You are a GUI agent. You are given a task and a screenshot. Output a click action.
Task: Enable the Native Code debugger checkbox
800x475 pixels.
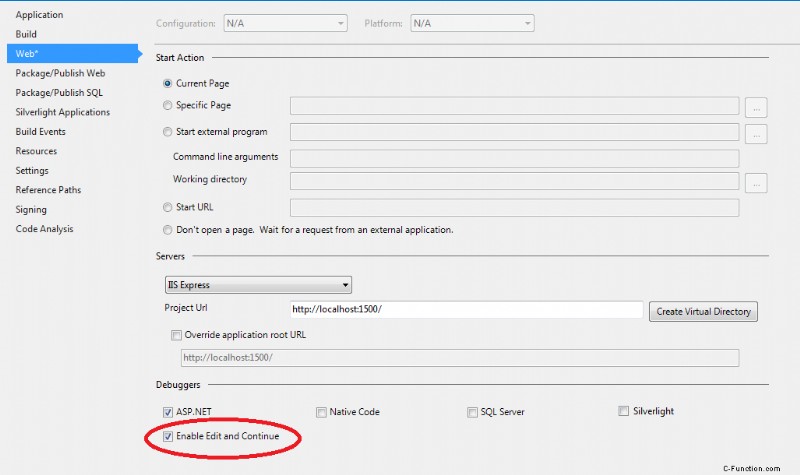pos(321,412)
